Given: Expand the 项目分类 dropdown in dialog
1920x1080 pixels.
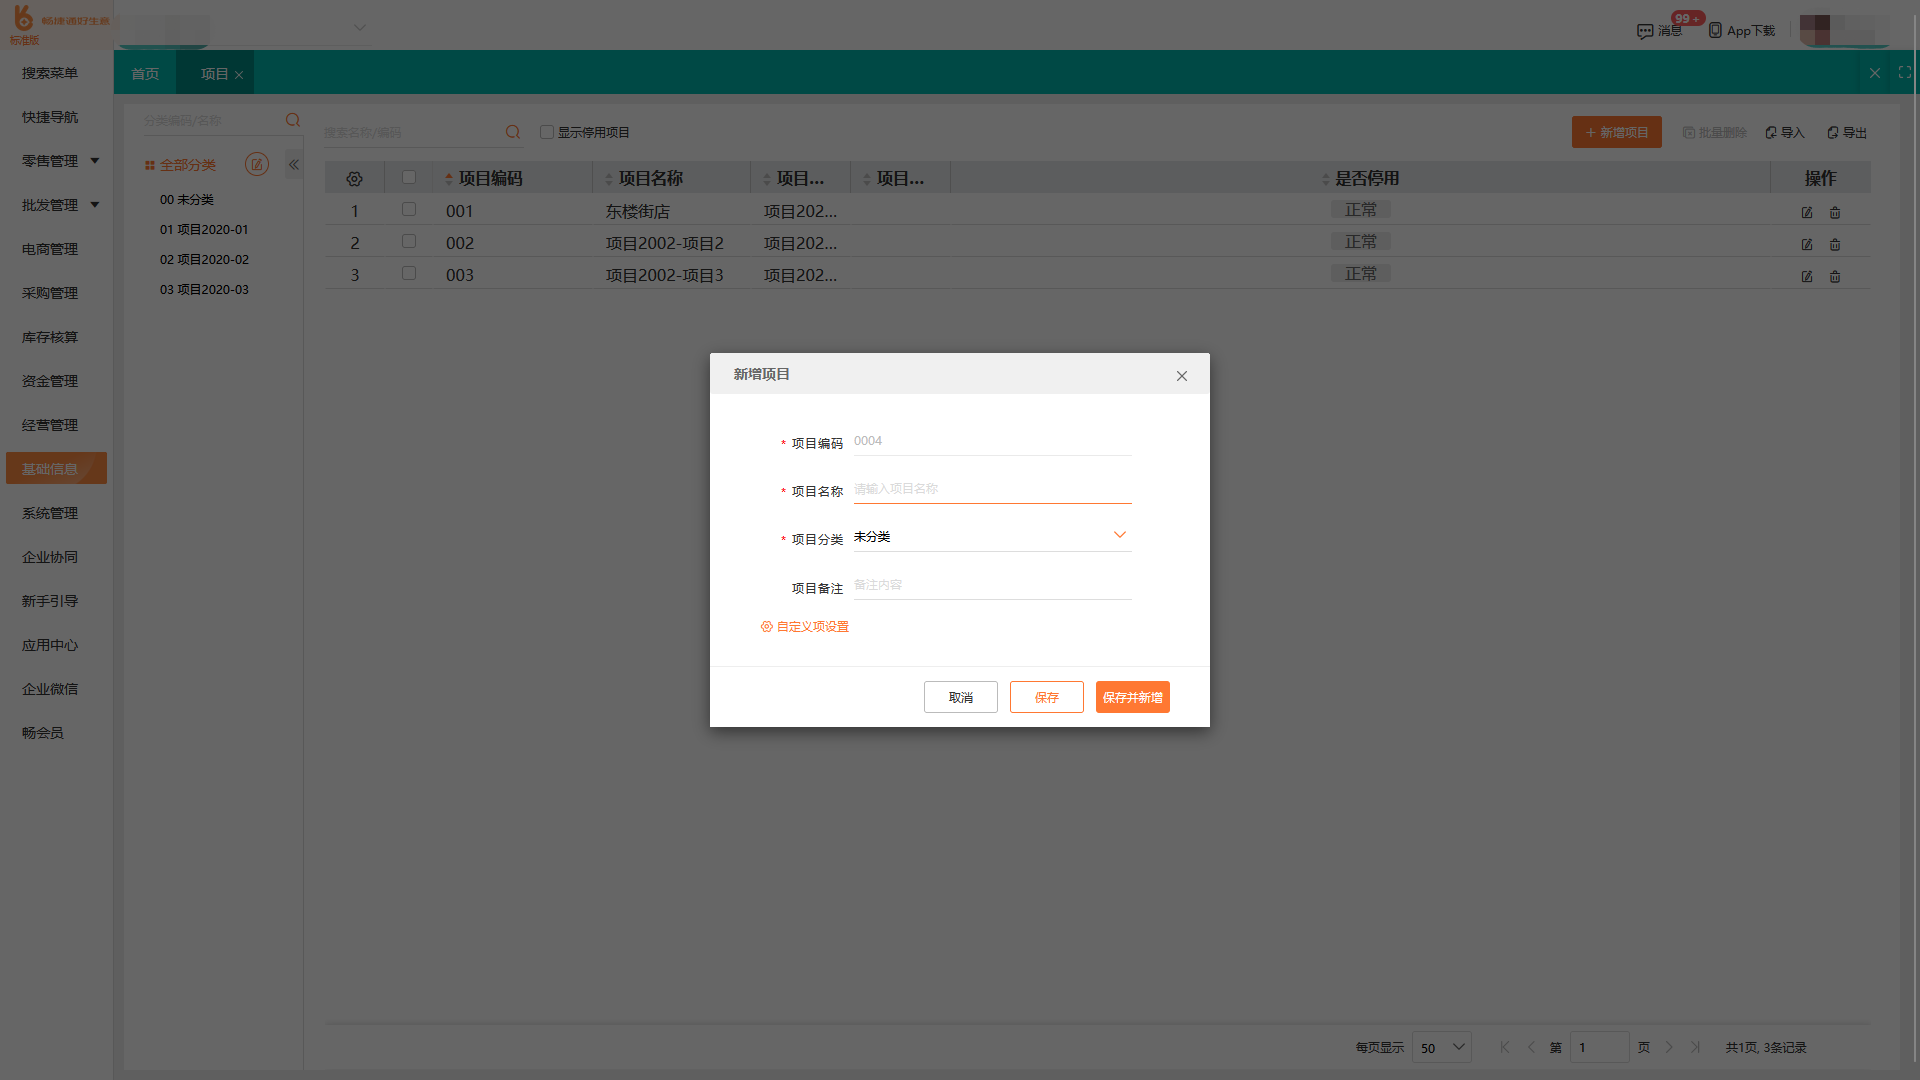Looking at the screenshot, I should (1120, 535).
